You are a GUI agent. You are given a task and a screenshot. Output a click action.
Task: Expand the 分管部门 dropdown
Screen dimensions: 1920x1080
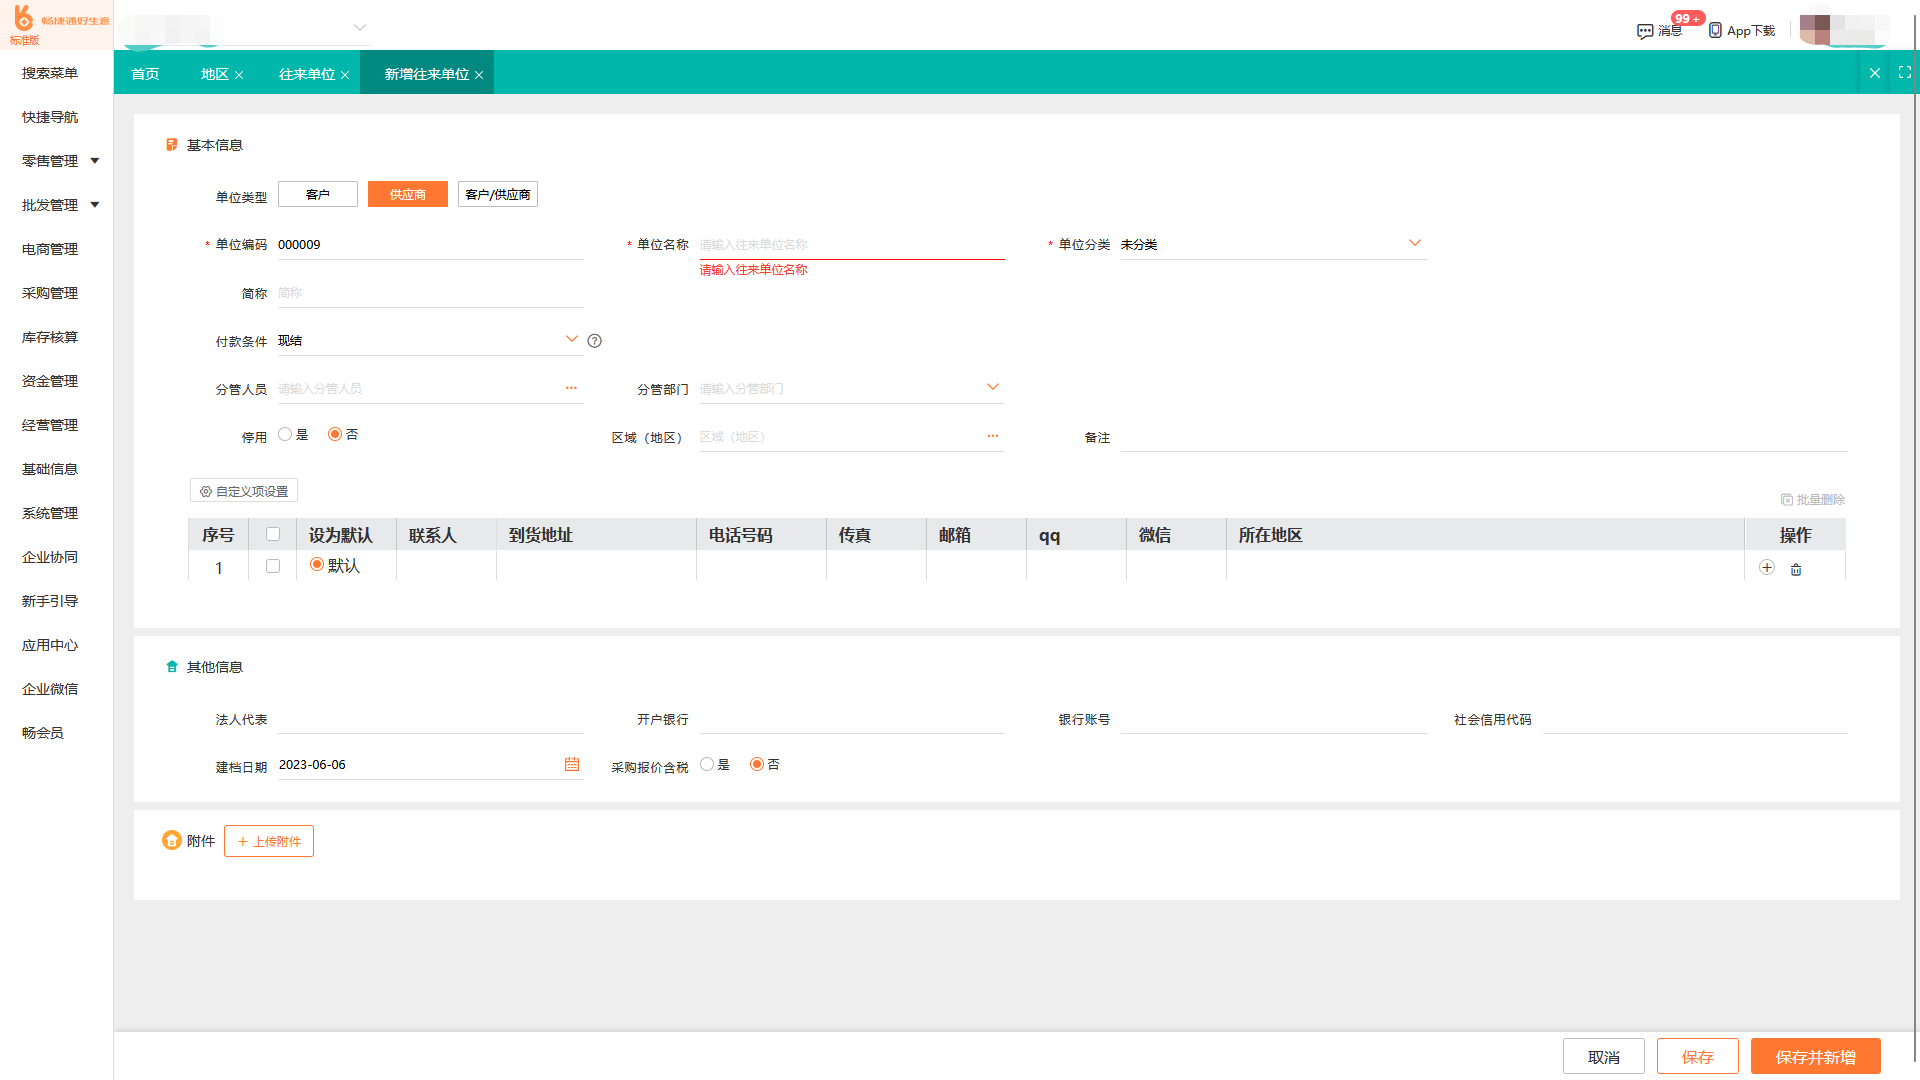pos(993,388)
